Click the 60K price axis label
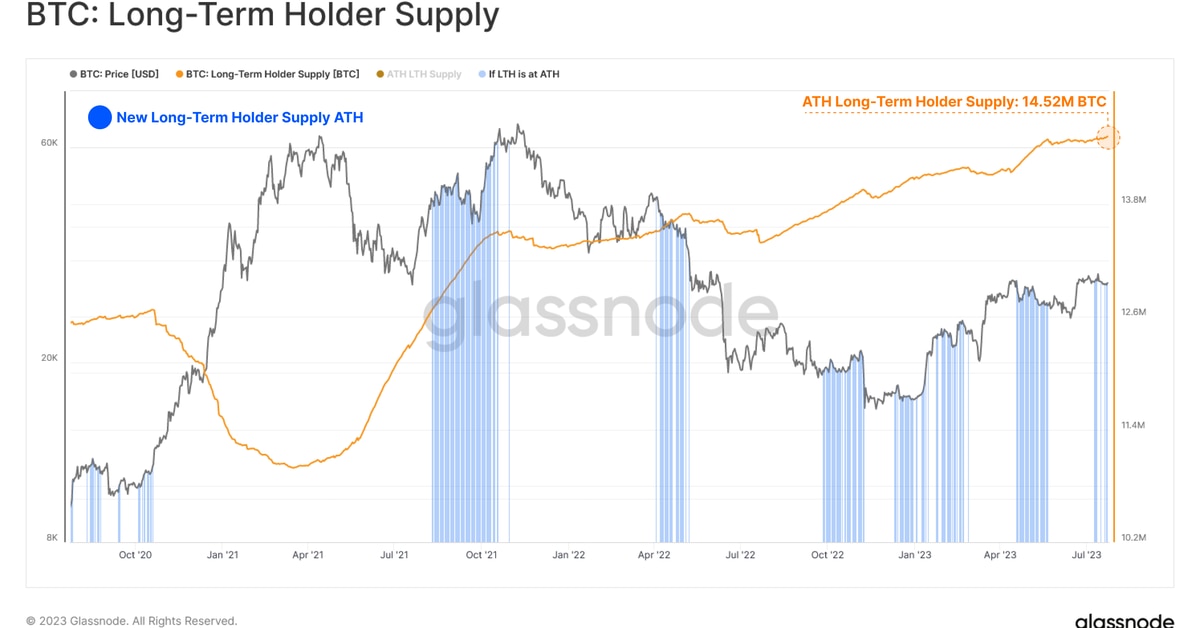Image resolution: width=1200 pixels, height=628 pixels. click(49, 144)
